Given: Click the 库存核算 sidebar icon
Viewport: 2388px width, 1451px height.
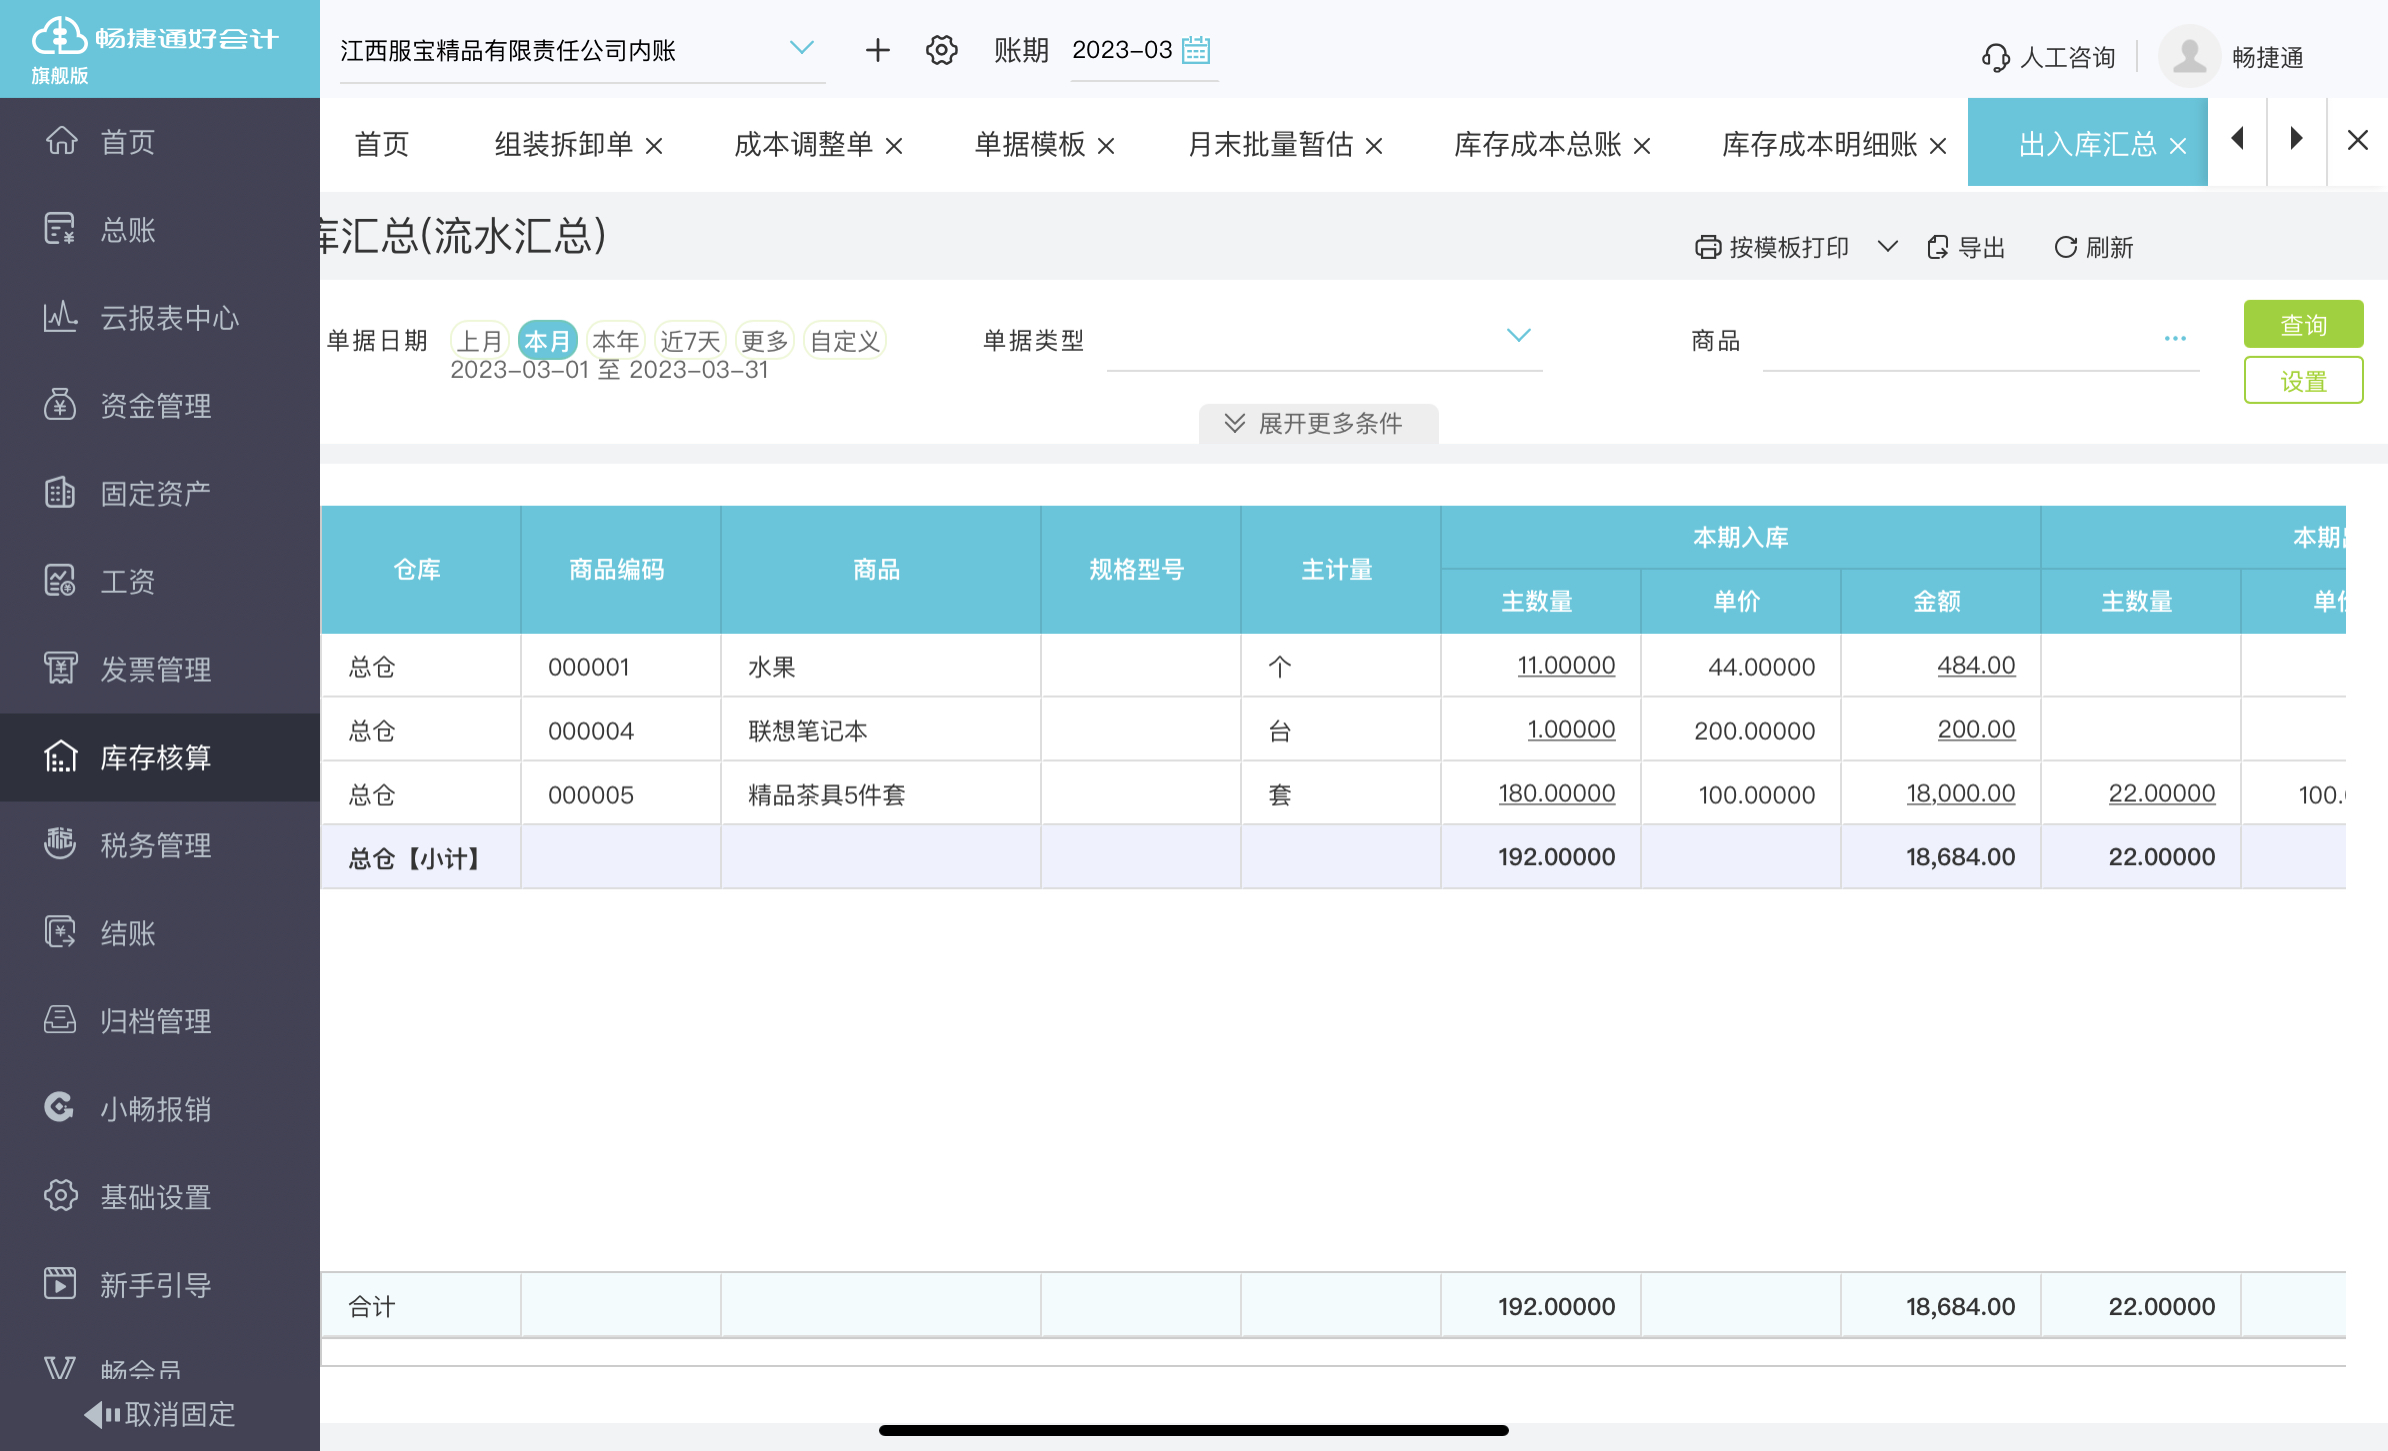Looking at the screenshot, I should coord(61,757).
